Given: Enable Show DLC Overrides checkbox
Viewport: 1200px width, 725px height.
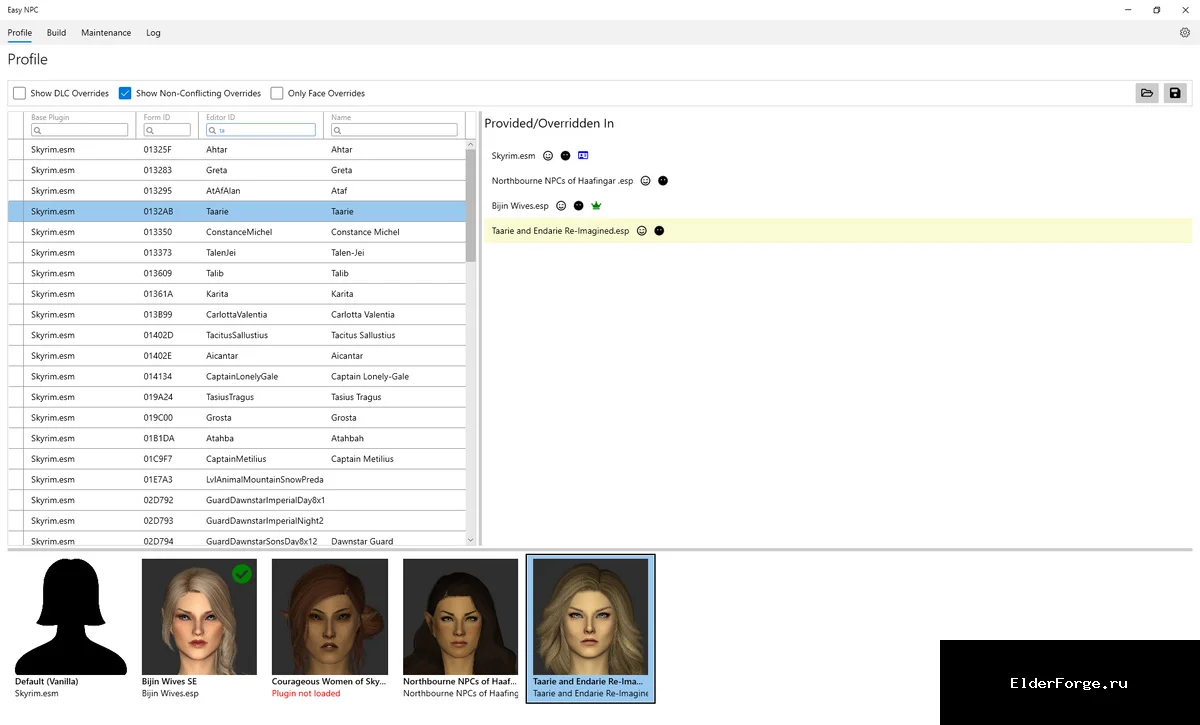Looking at the screenshot, I should tap(20, 93).
